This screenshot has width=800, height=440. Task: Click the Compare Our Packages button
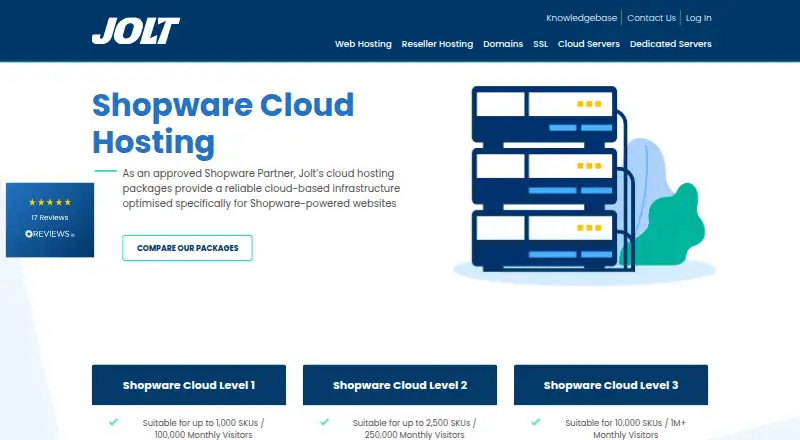click(187, 248)
